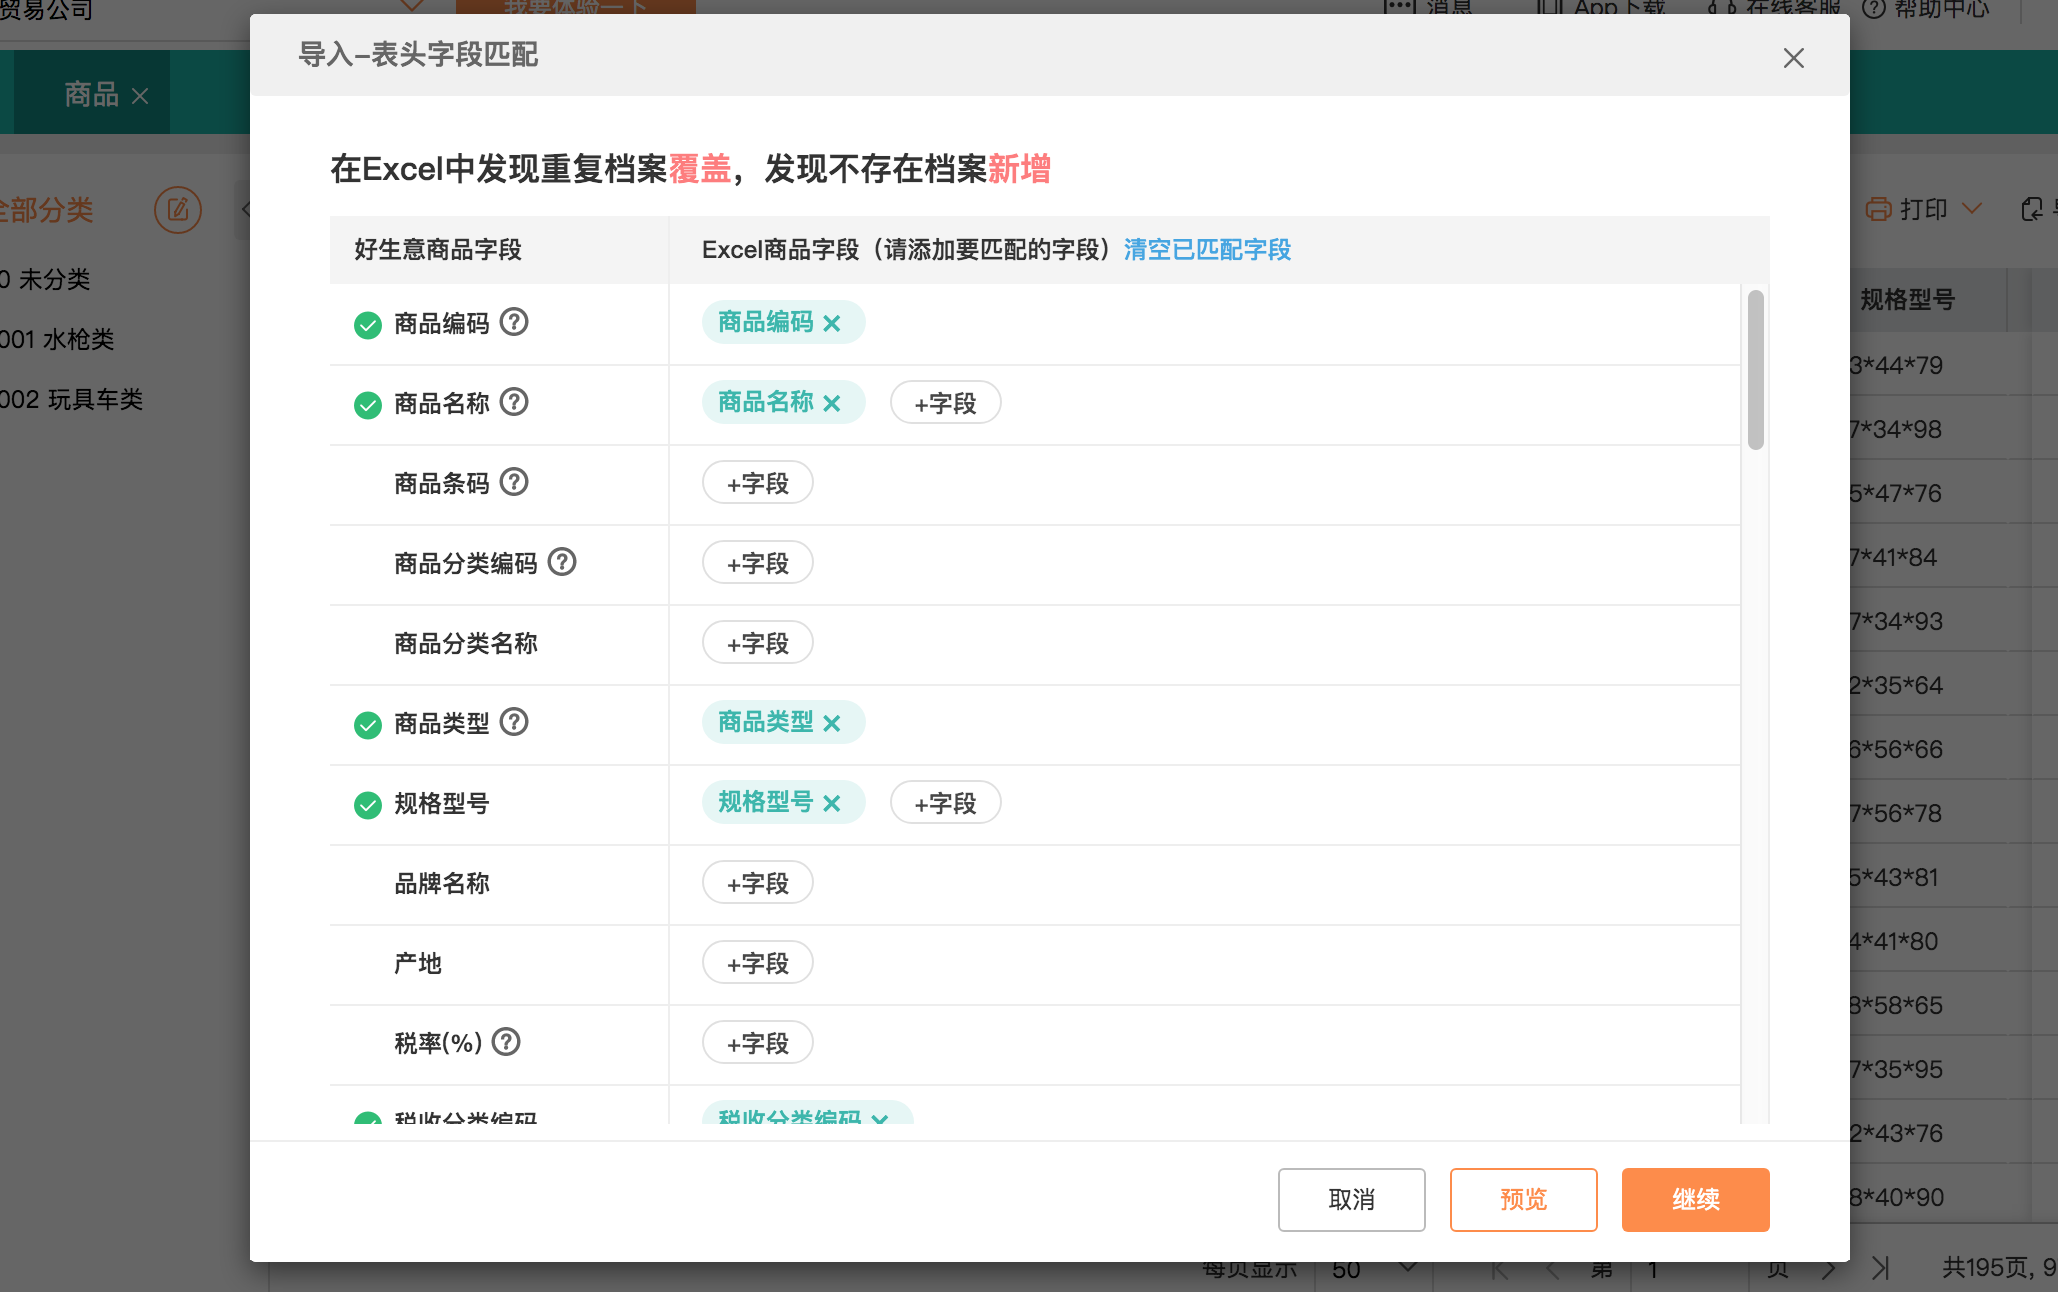Screen dimensions: 2058x1292
Task: Click help icon next to 商品编码
Action: click(515, 322)
